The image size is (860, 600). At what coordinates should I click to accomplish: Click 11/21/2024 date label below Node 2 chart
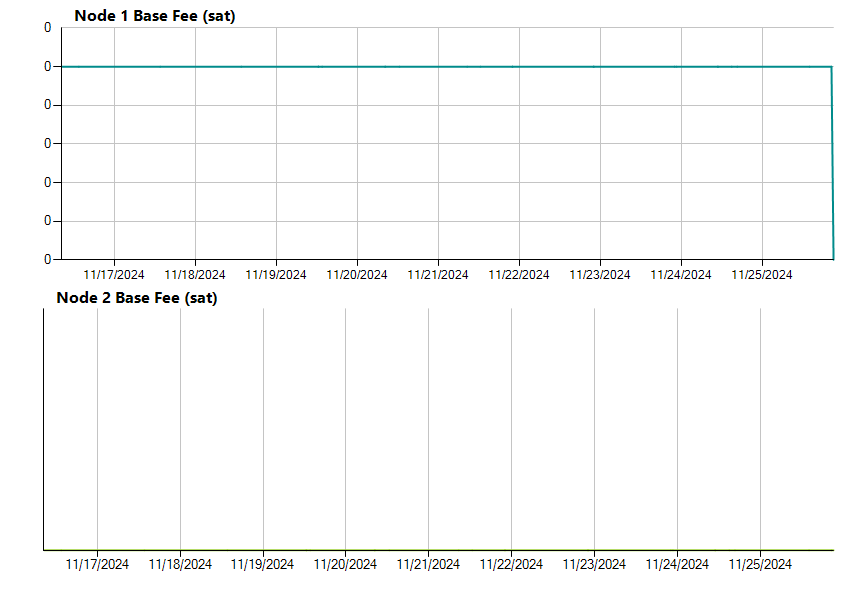[x=428, y=564]
